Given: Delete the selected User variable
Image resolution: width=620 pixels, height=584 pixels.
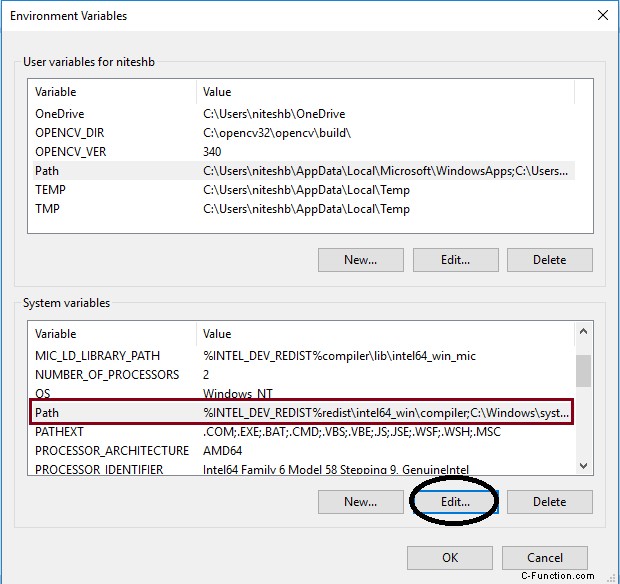Looking at the screenshot, I should [x=549, y=260].
